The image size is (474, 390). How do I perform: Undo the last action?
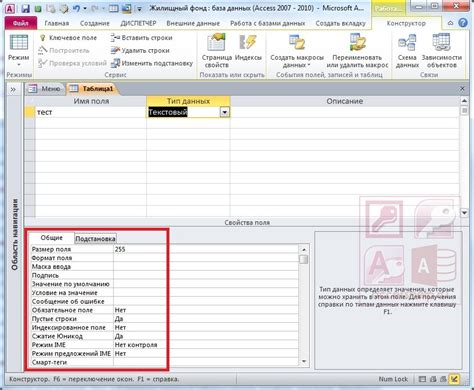[76, 8]
